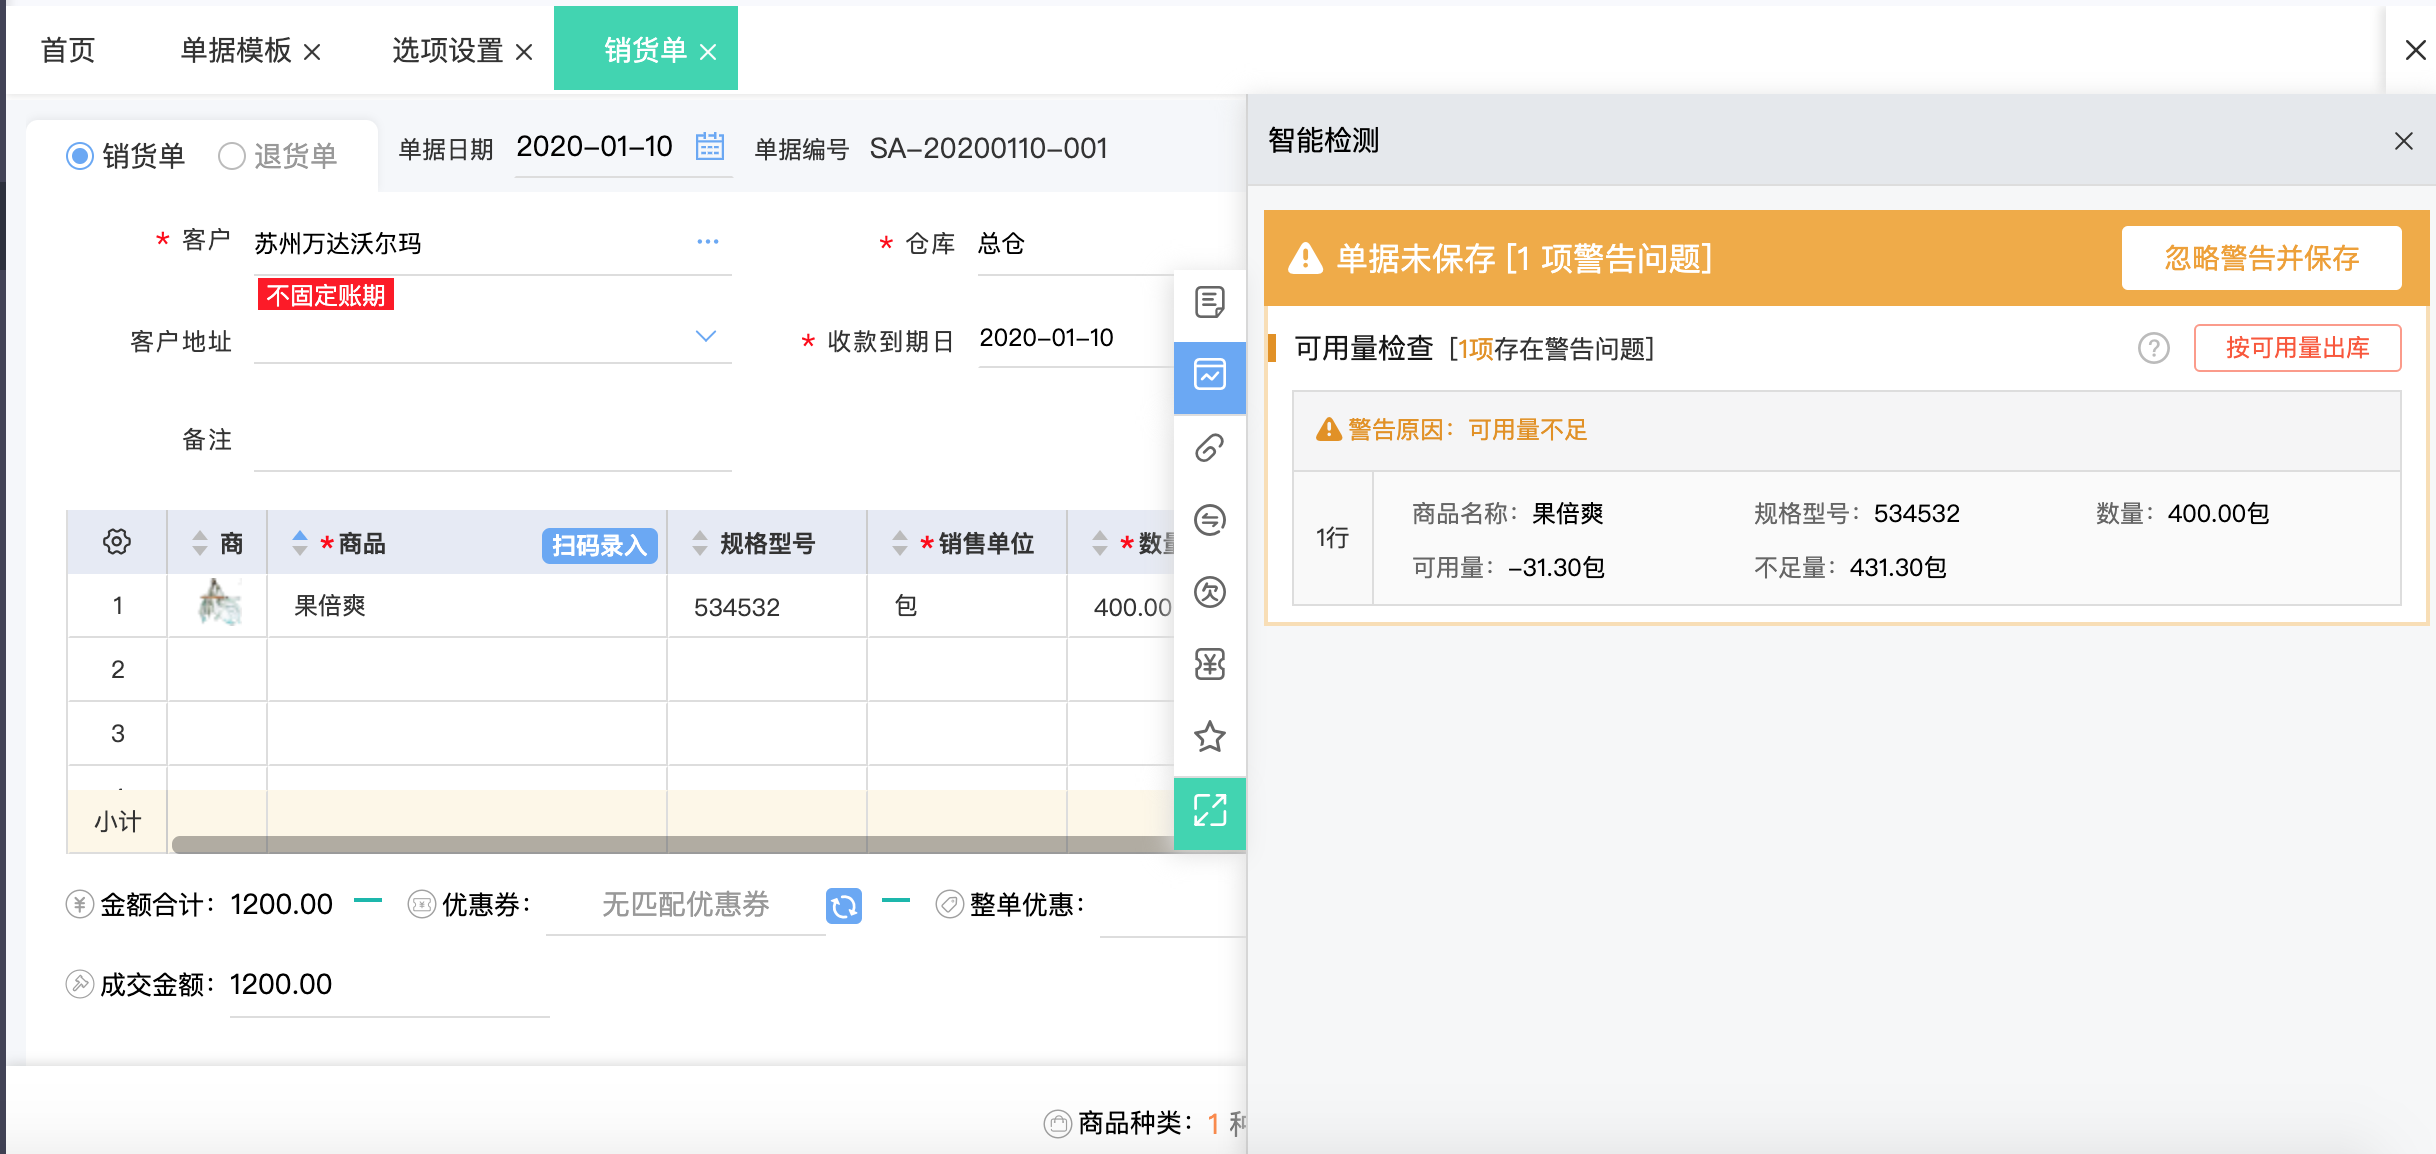Click the fullscreen/expand icon in sidebar
This screenshot has width=2436, height=1154.
coord(1212,809)
